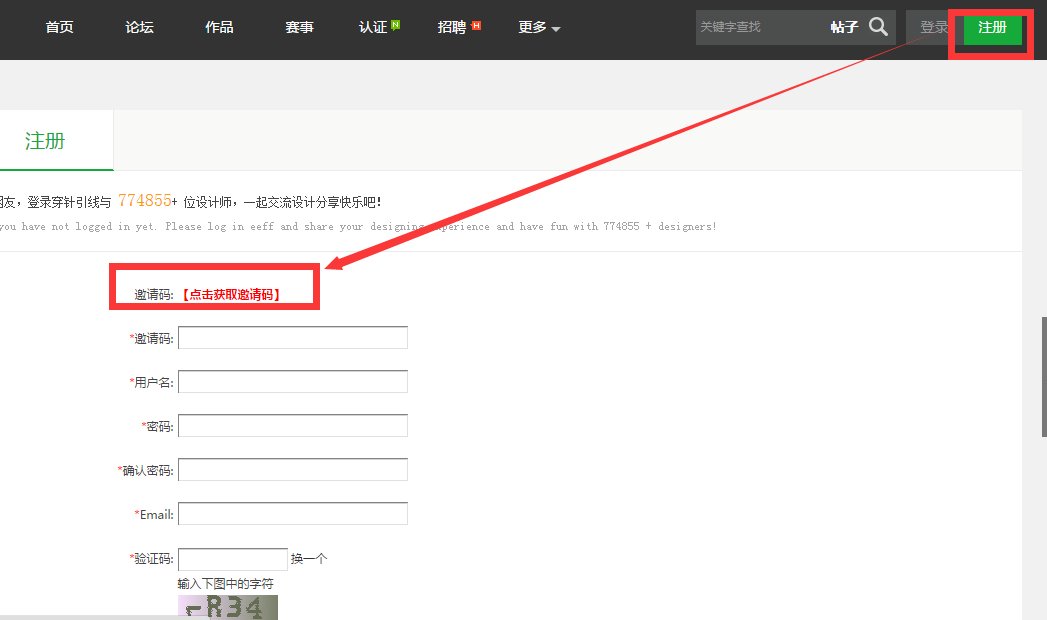Screen dimensions: 1047x620
Task: Open the 赛事 navigation item
Action: click(299, 28)
